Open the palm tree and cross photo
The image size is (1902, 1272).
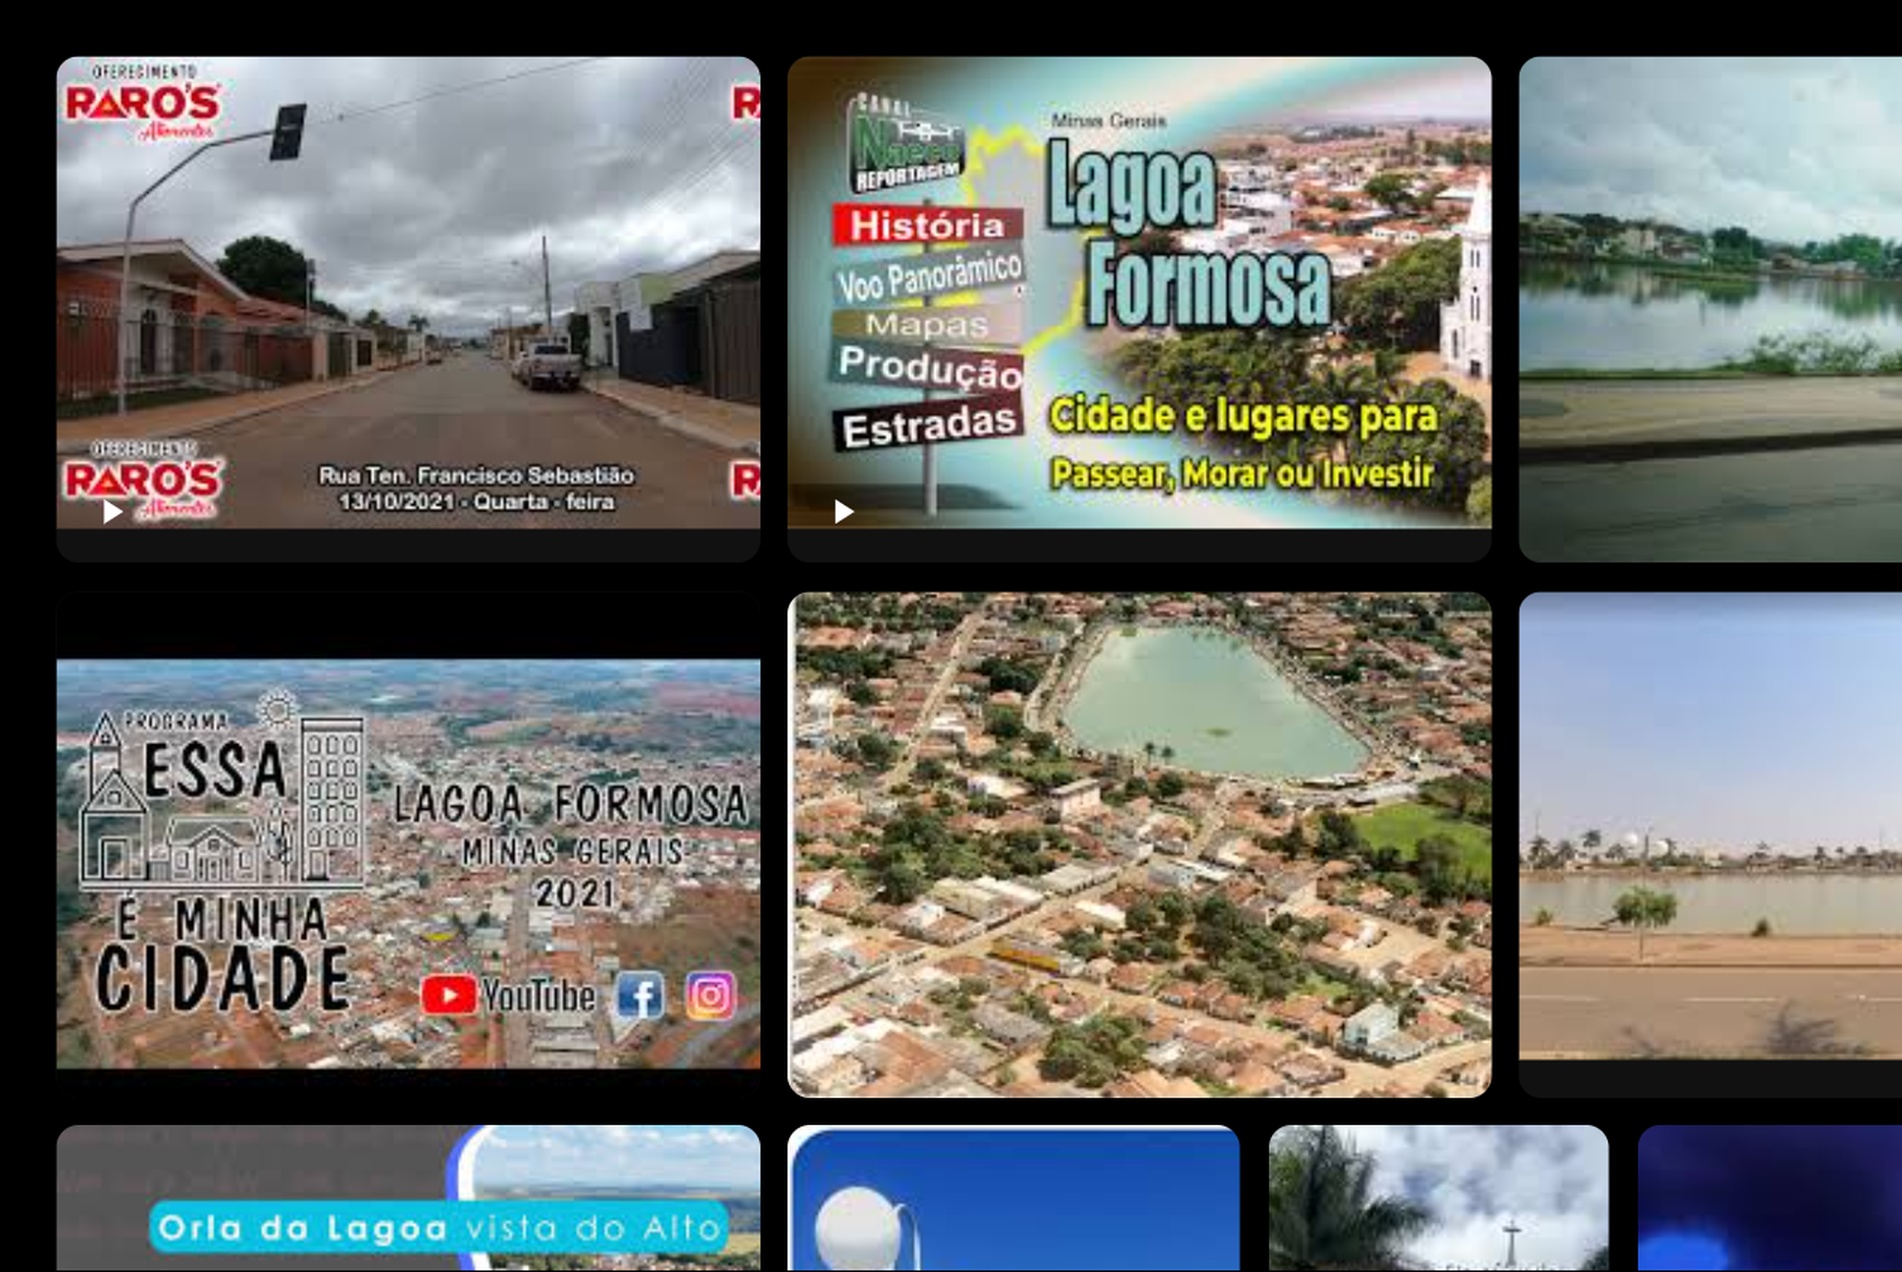tap(1438, 1198)
